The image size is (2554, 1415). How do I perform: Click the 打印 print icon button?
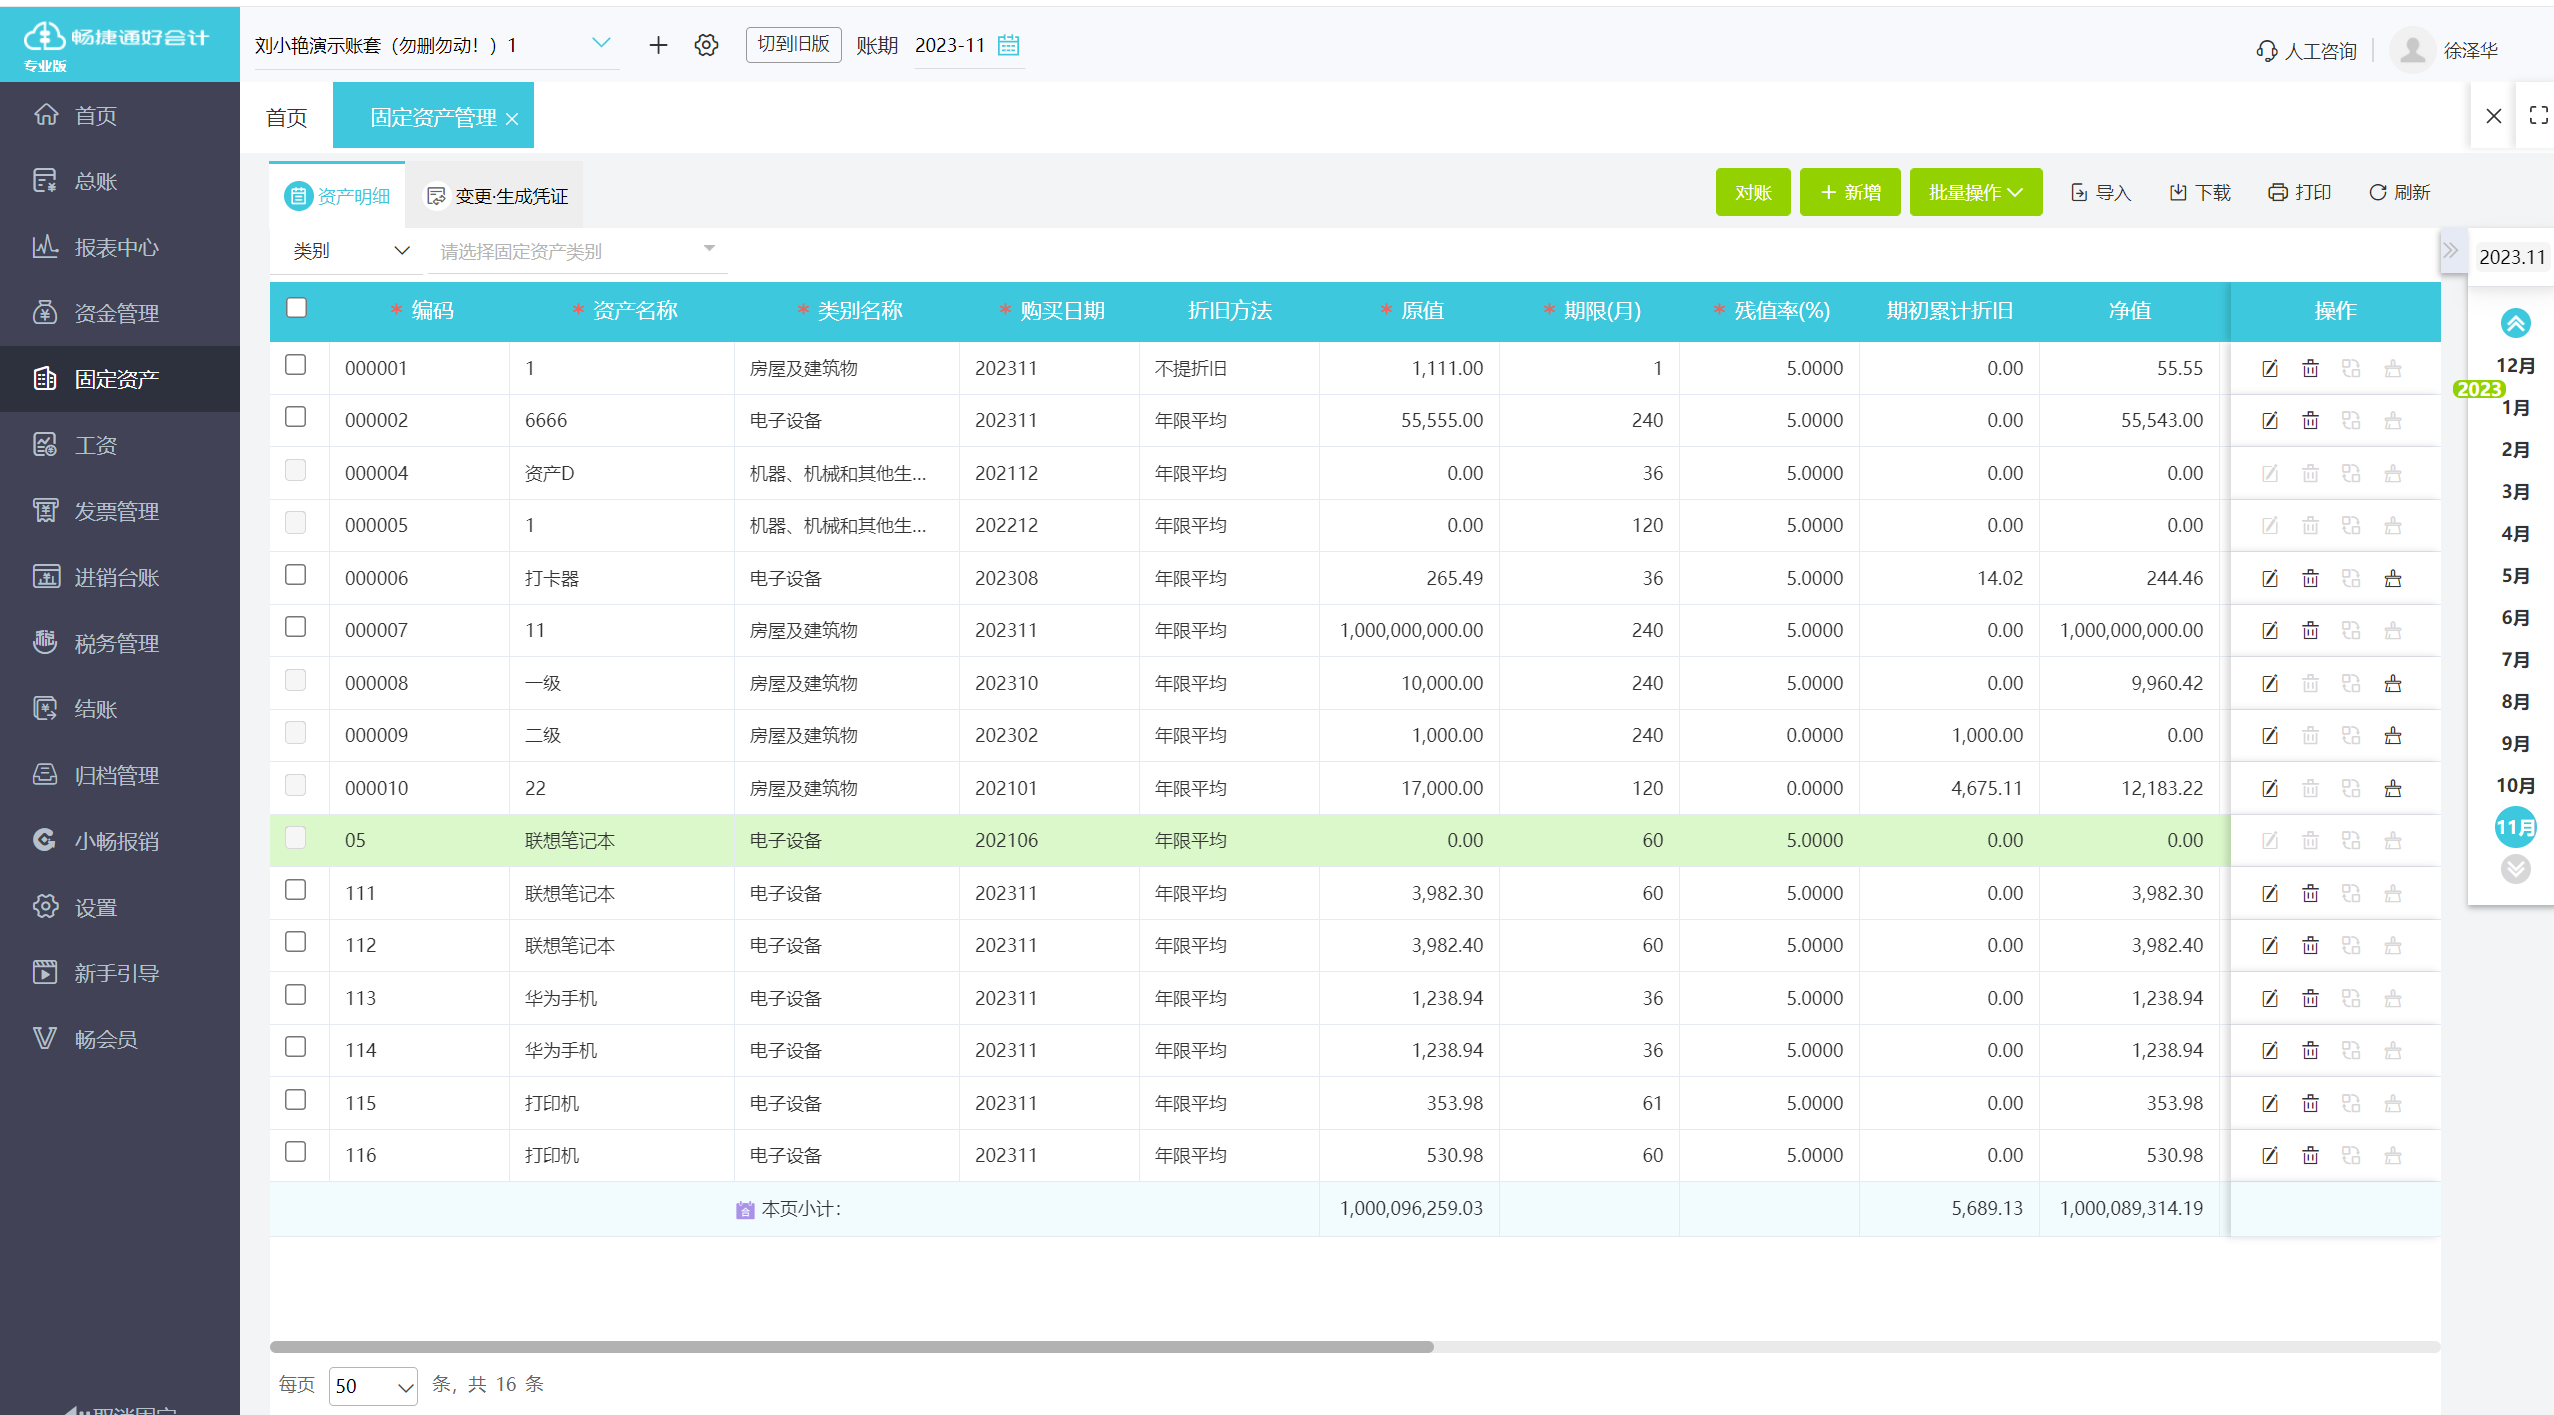pos(2298,193)
